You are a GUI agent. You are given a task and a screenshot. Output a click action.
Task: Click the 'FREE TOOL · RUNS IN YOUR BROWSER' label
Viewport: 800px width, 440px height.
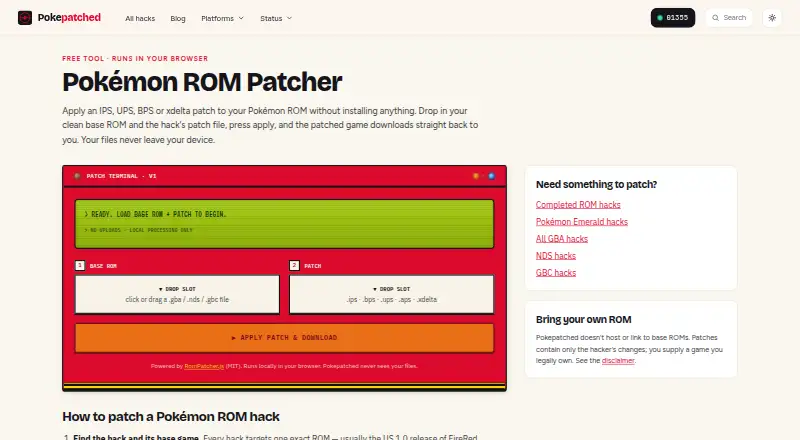pyautogui.click(x=135, y=59)
